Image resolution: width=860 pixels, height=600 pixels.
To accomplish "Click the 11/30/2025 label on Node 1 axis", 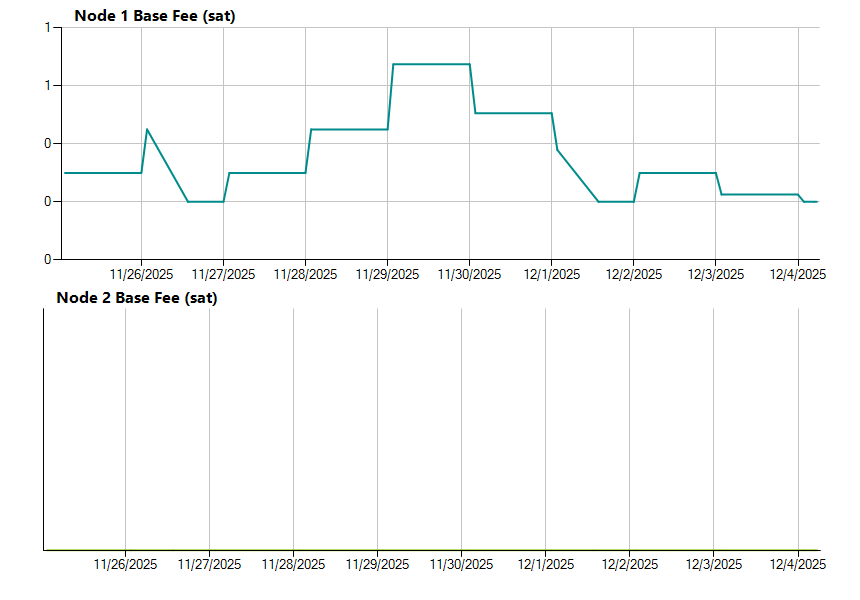I will click(x=469, y=273).
